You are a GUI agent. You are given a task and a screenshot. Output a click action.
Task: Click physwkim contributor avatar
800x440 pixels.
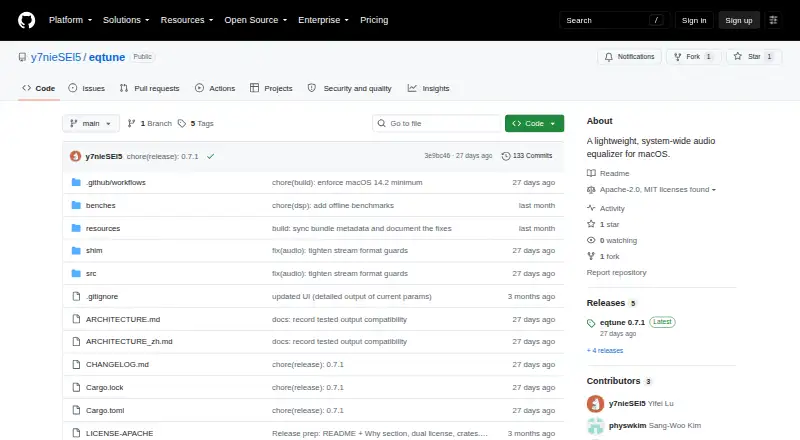point(595,426)
